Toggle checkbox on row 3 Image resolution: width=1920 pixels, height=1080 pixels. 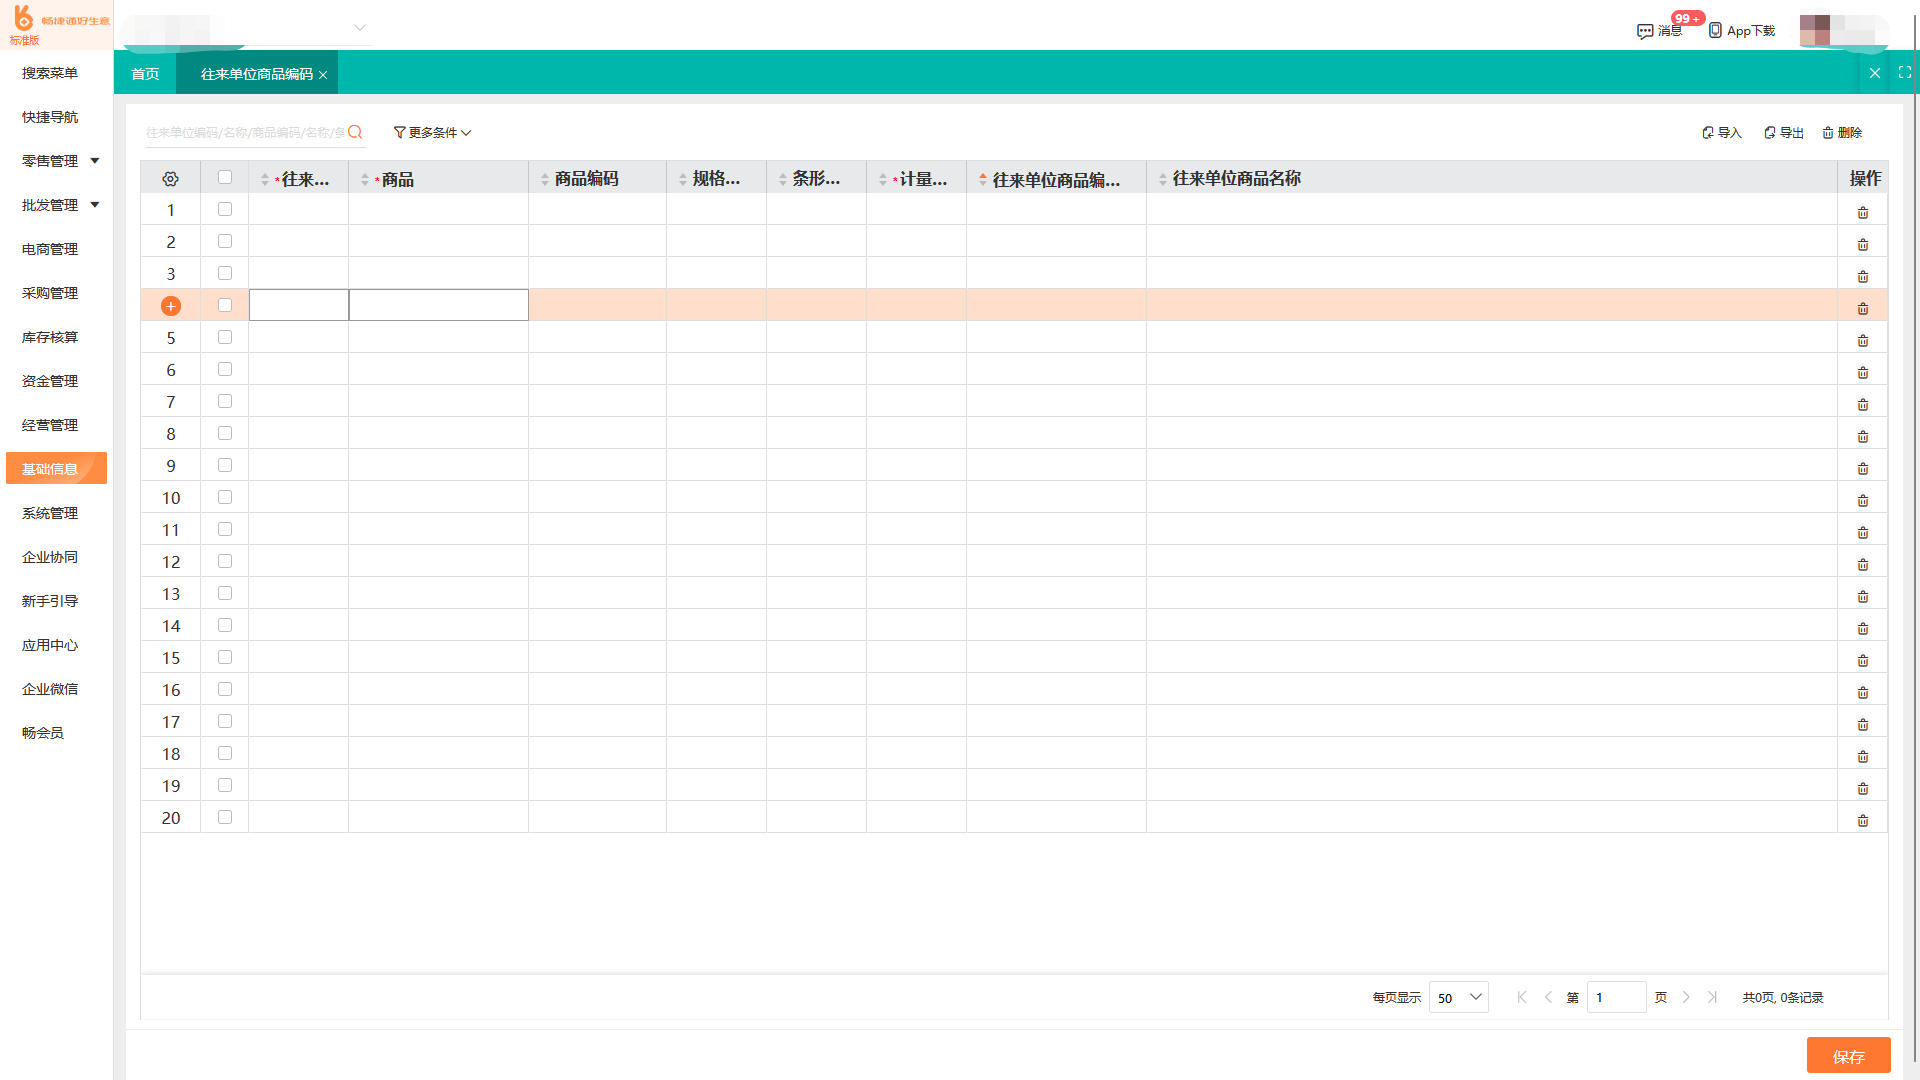224,273
